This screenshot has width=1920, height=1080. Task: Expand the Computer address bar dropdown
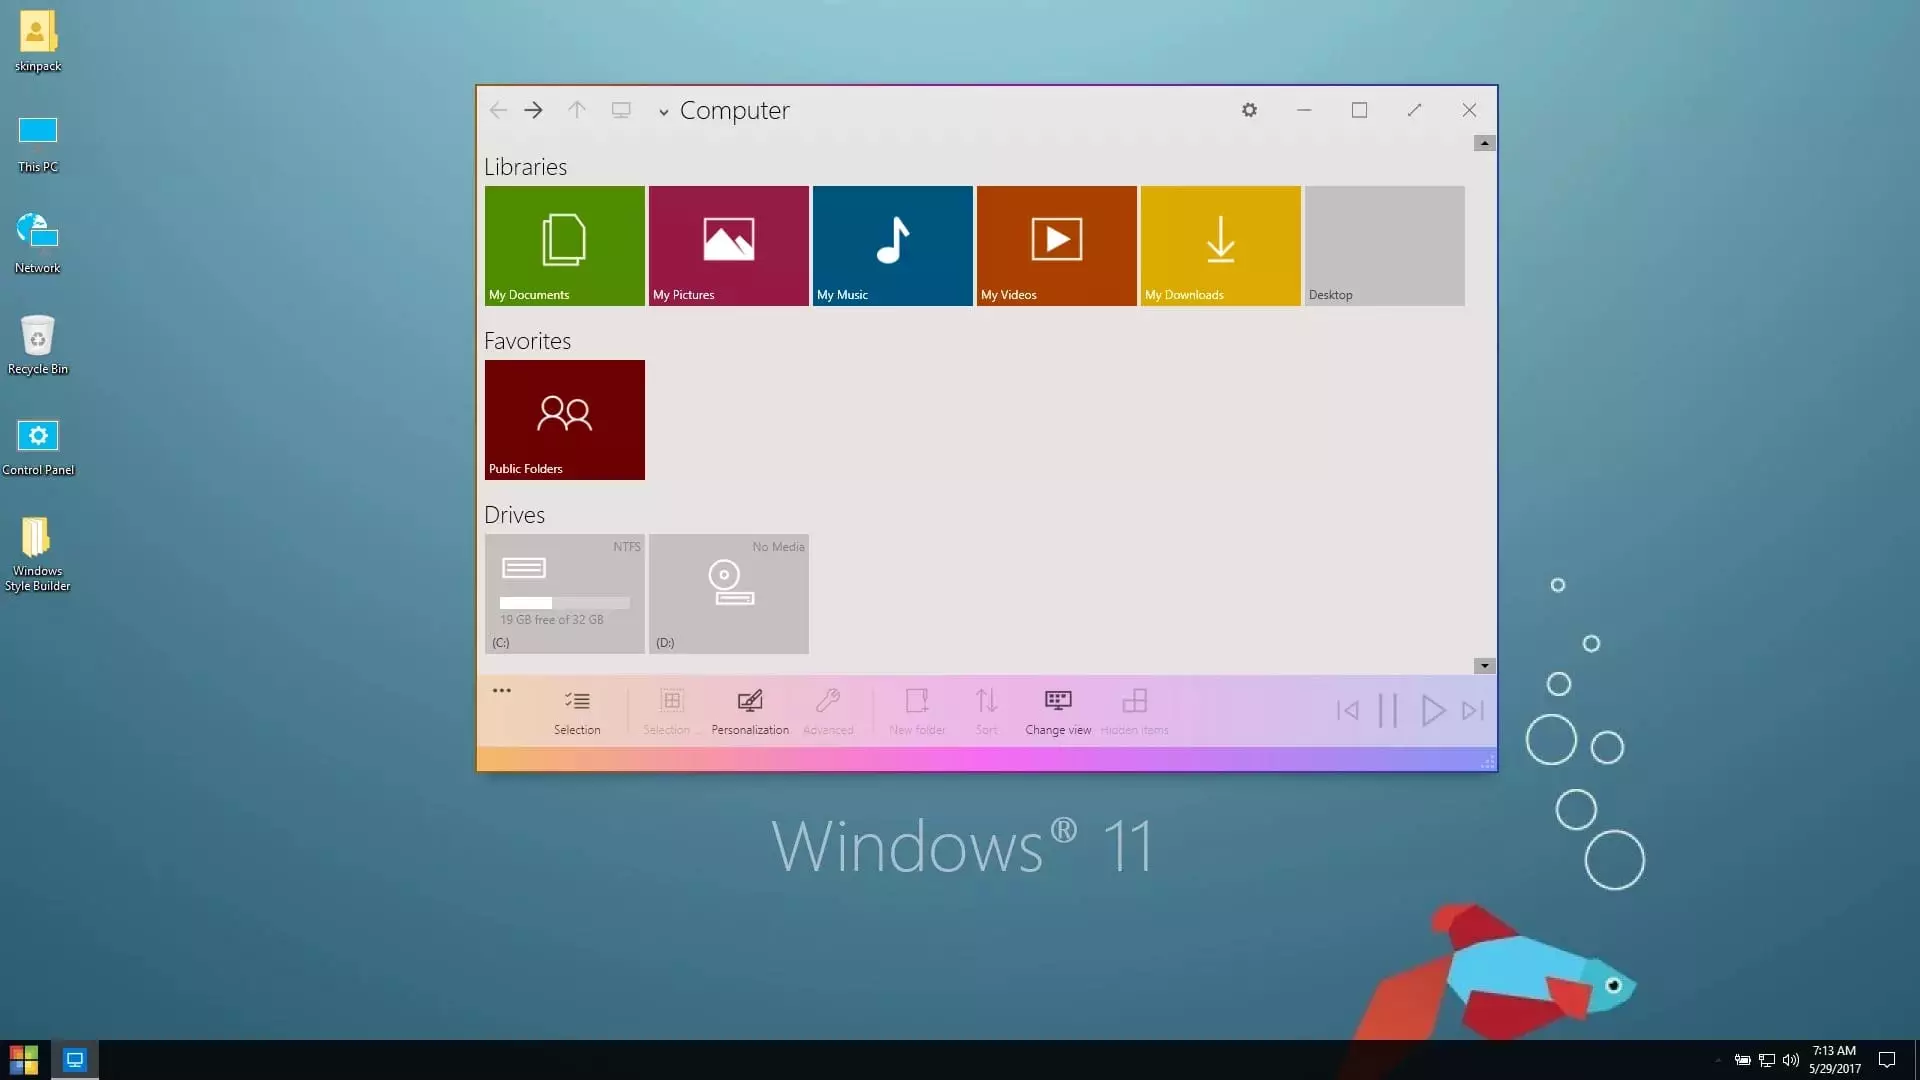pos(665,111)
